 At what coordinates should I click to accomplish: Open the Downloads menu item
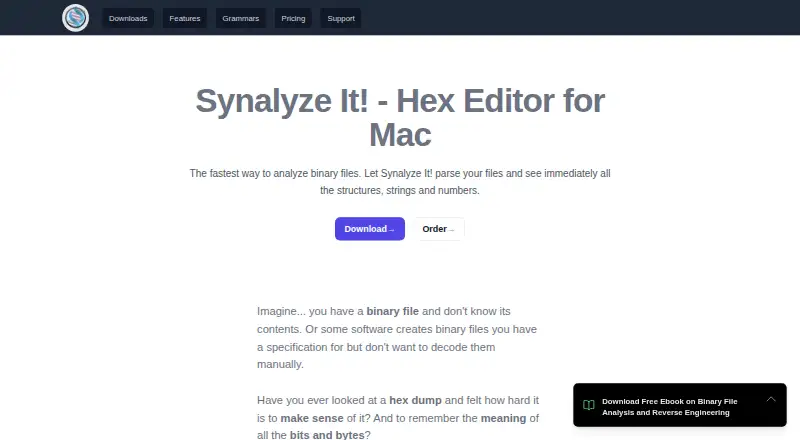[128, 18]
